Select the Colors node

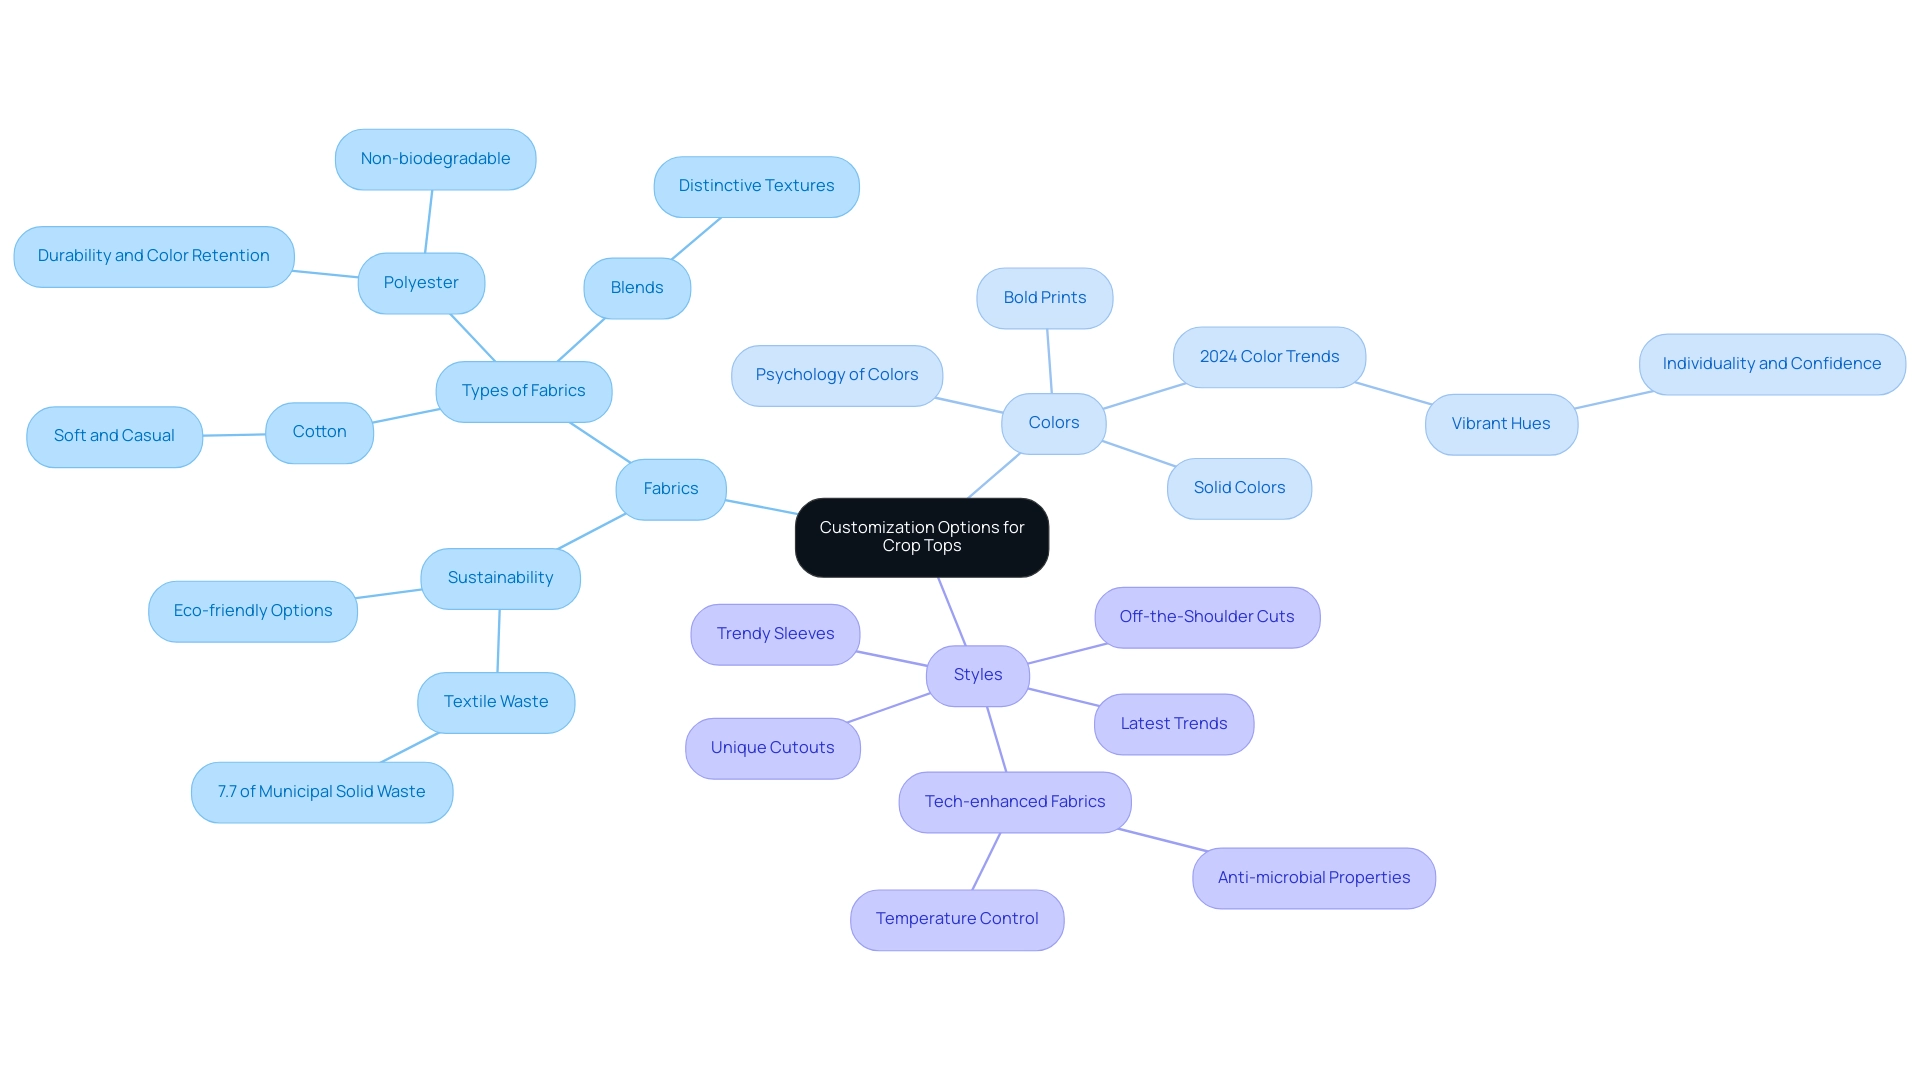(1054, 422)
